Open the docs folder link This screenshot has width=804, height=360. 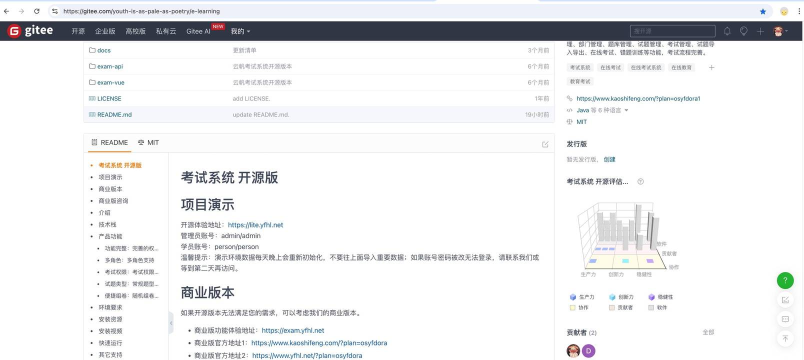(104, 50)
